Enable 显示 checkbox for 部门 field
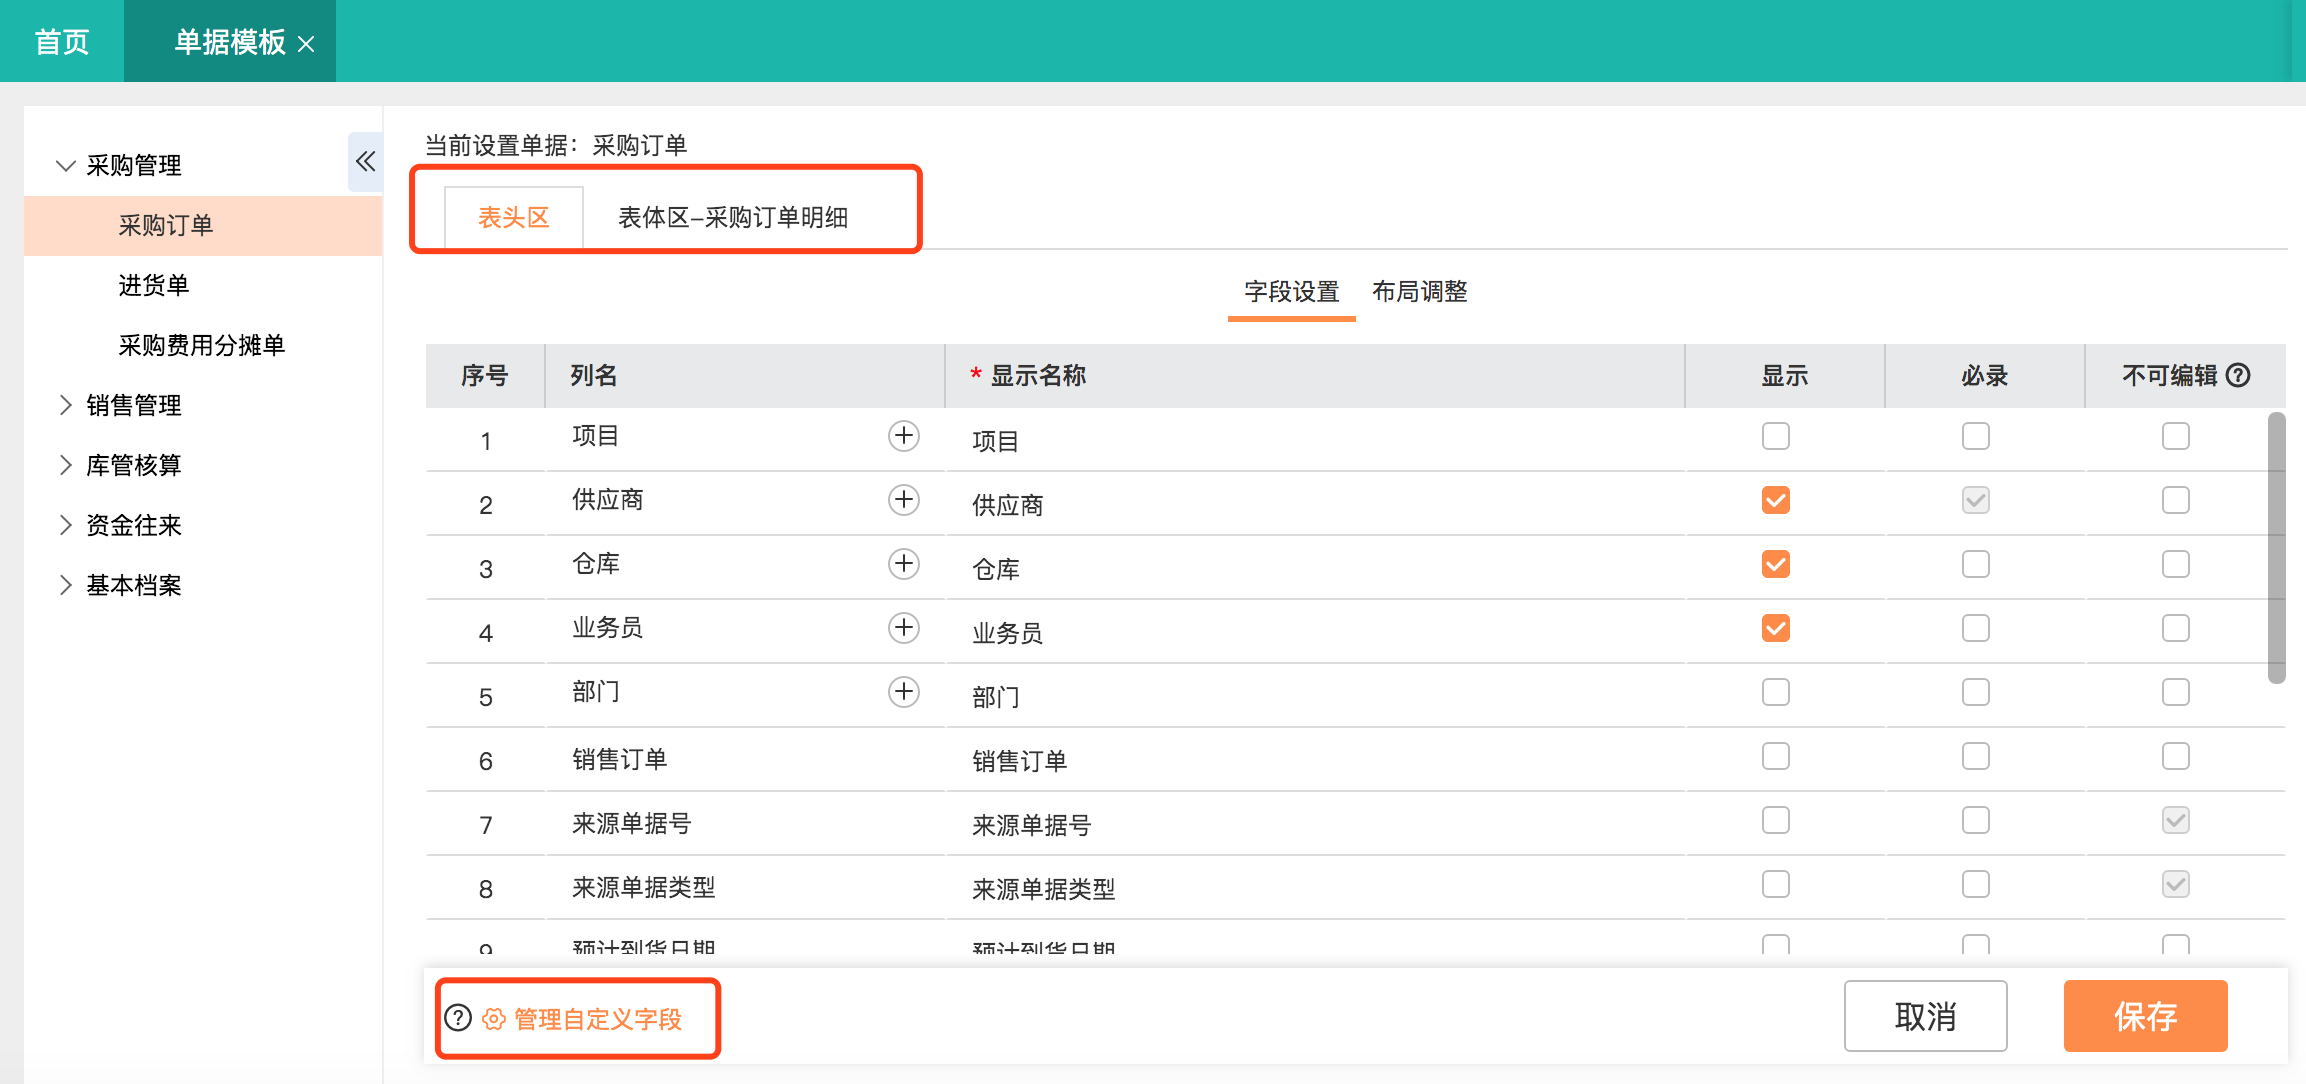The width and height of the screenshot is (2306, 1084). click(1775, 693)
